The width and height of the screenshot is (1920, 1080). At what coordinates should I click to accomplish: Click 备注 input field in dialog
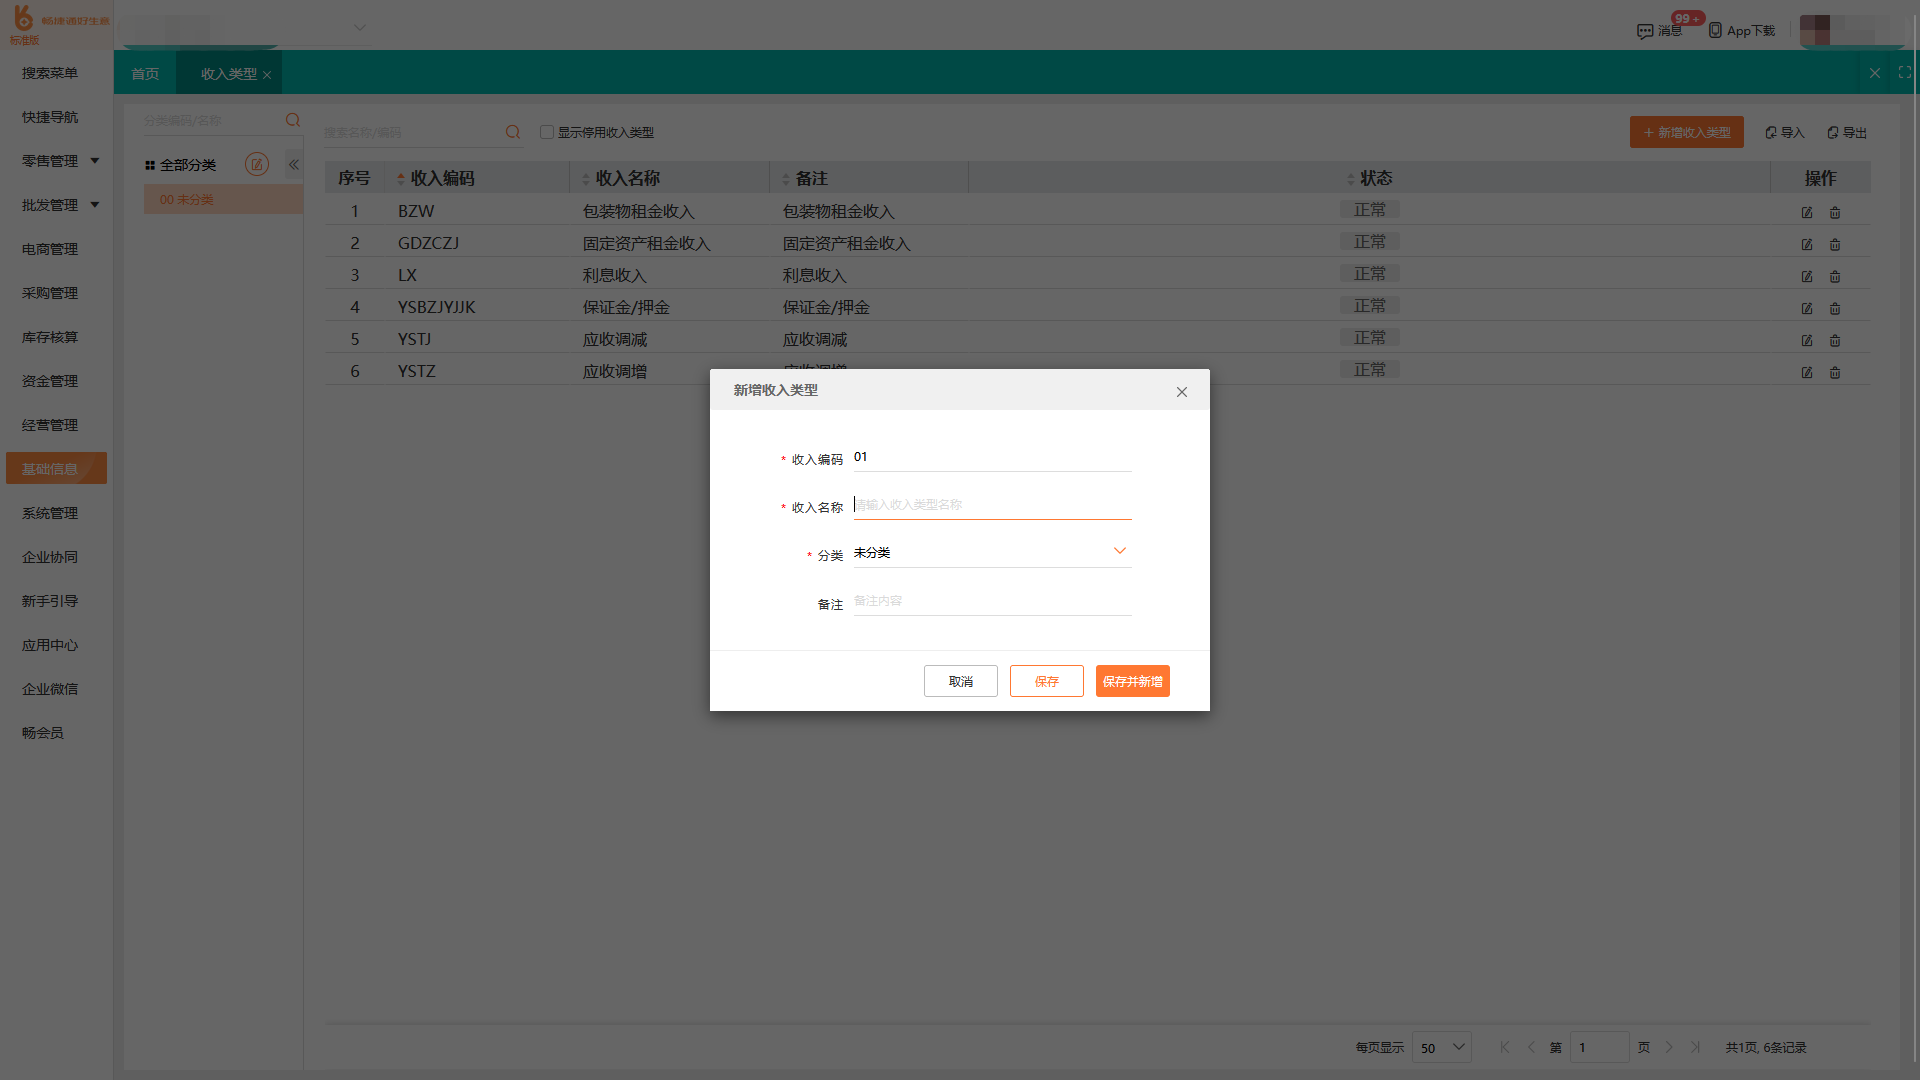click(990, 600)
